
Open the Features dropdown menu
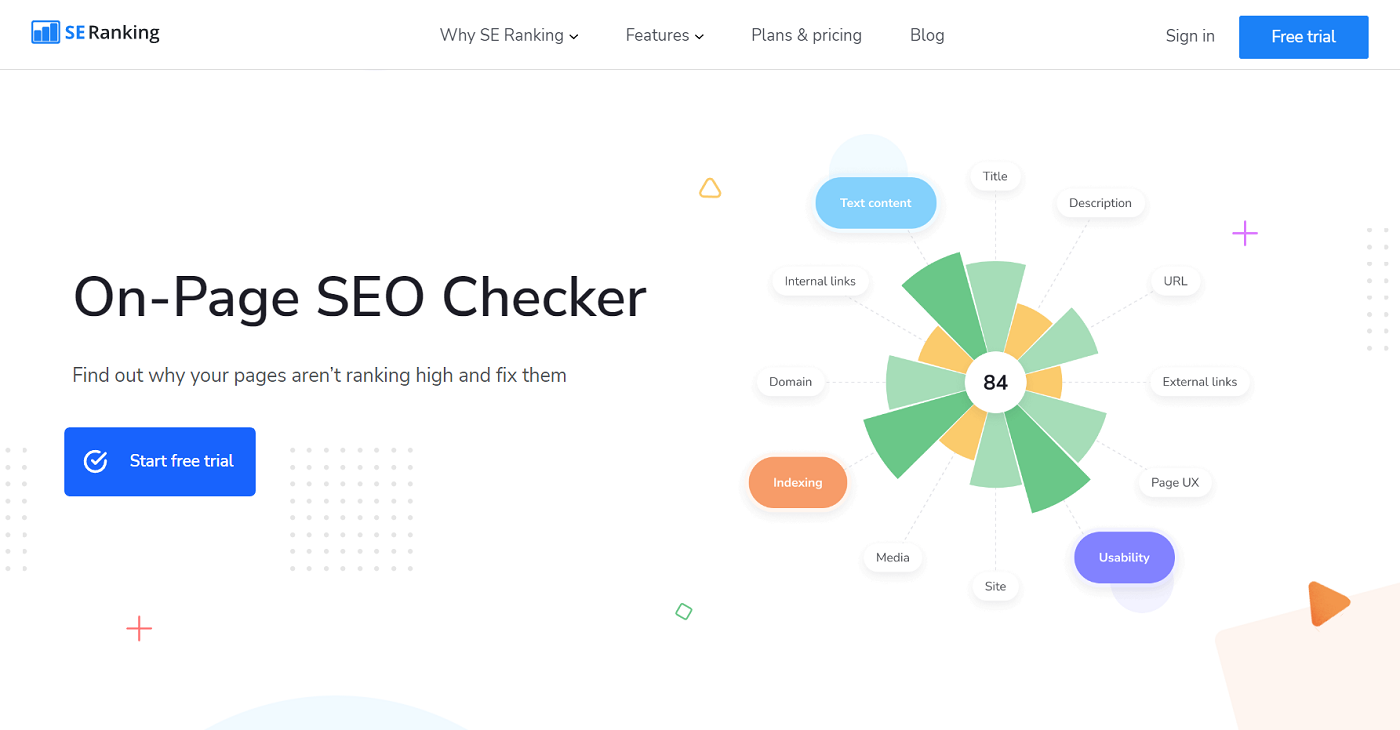[664, 35]
